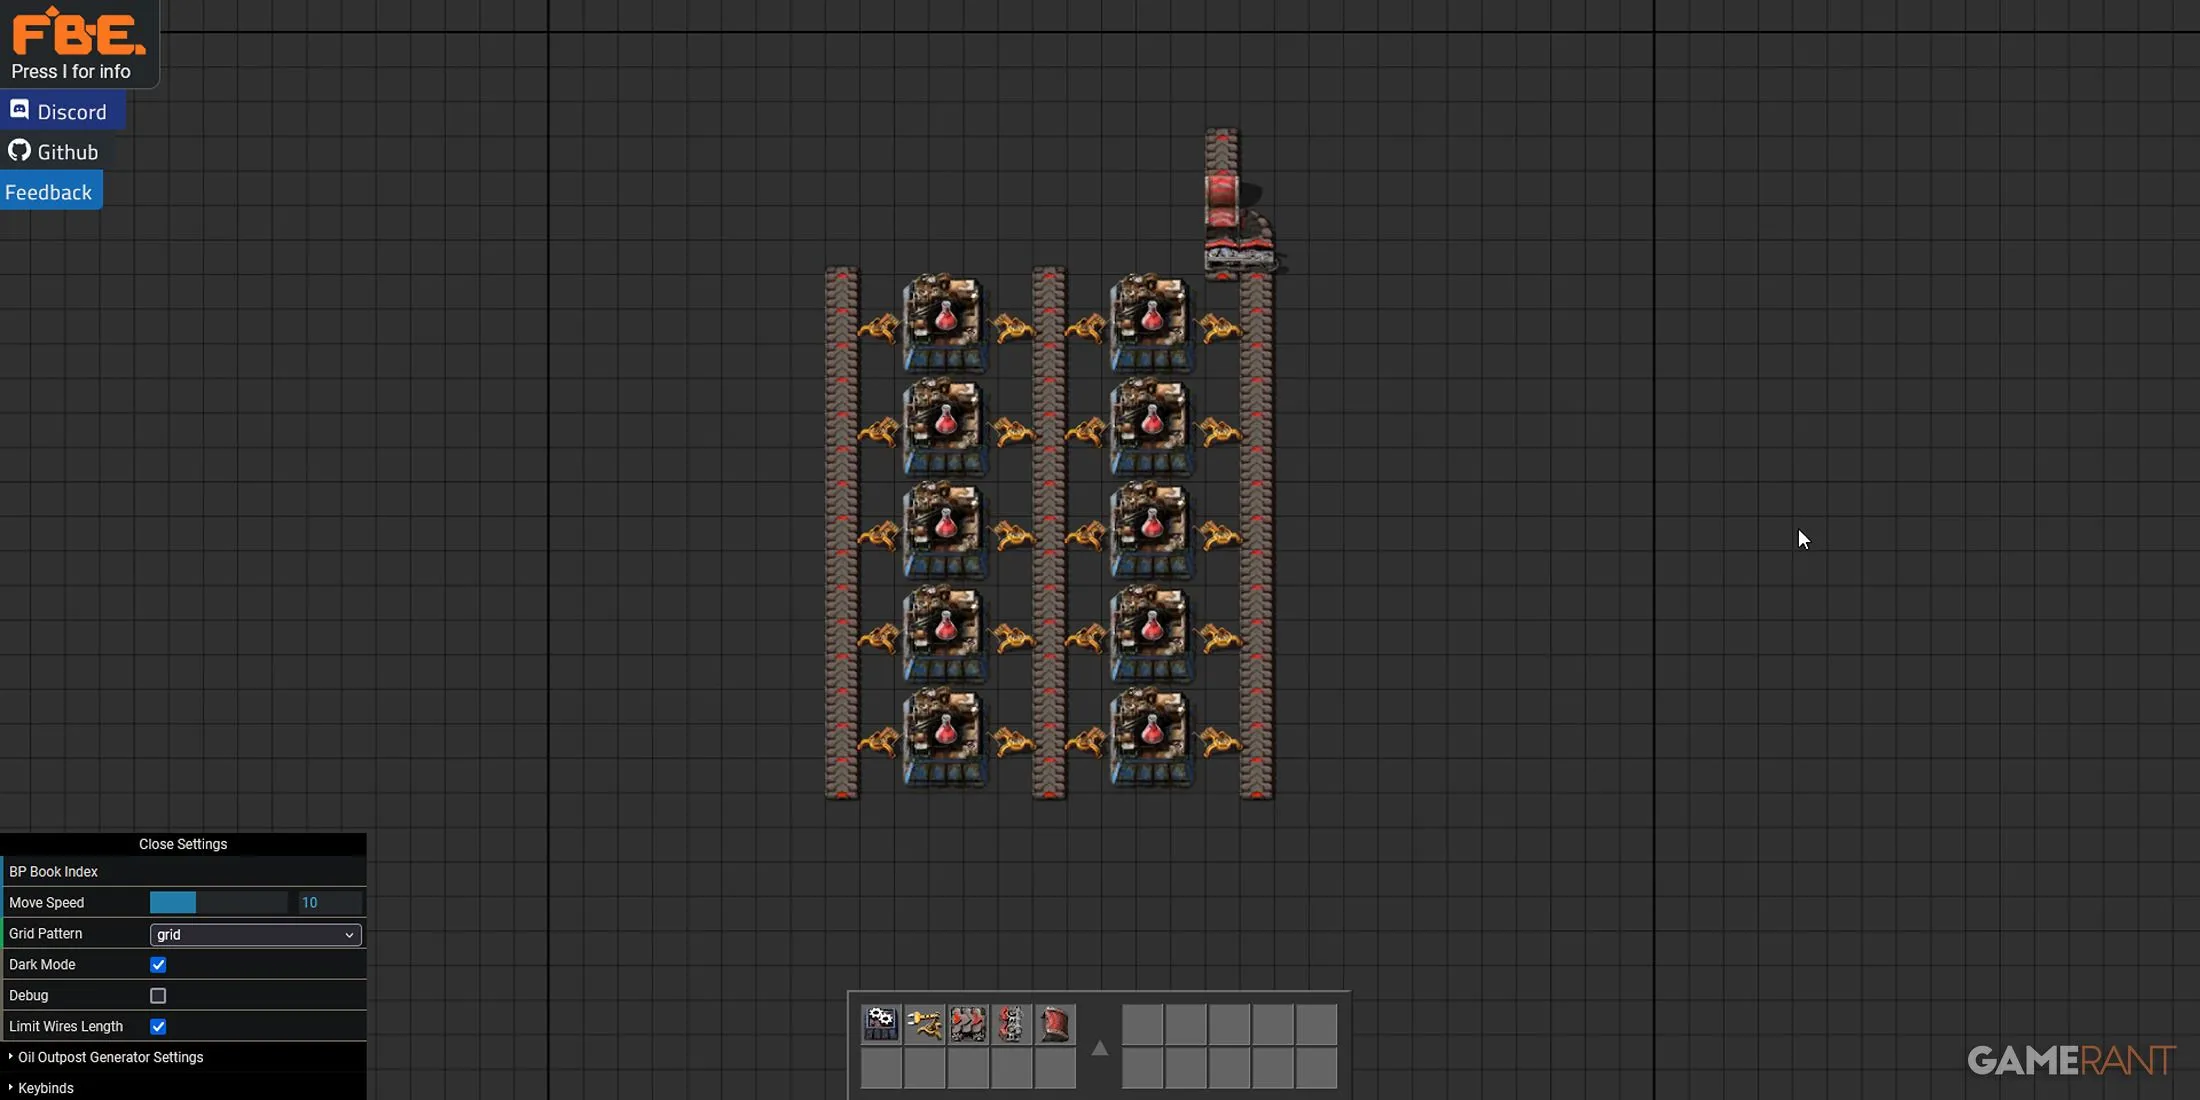Enable Debug mode checkbox
2200x1100 pixels.
tap(159, 995)
